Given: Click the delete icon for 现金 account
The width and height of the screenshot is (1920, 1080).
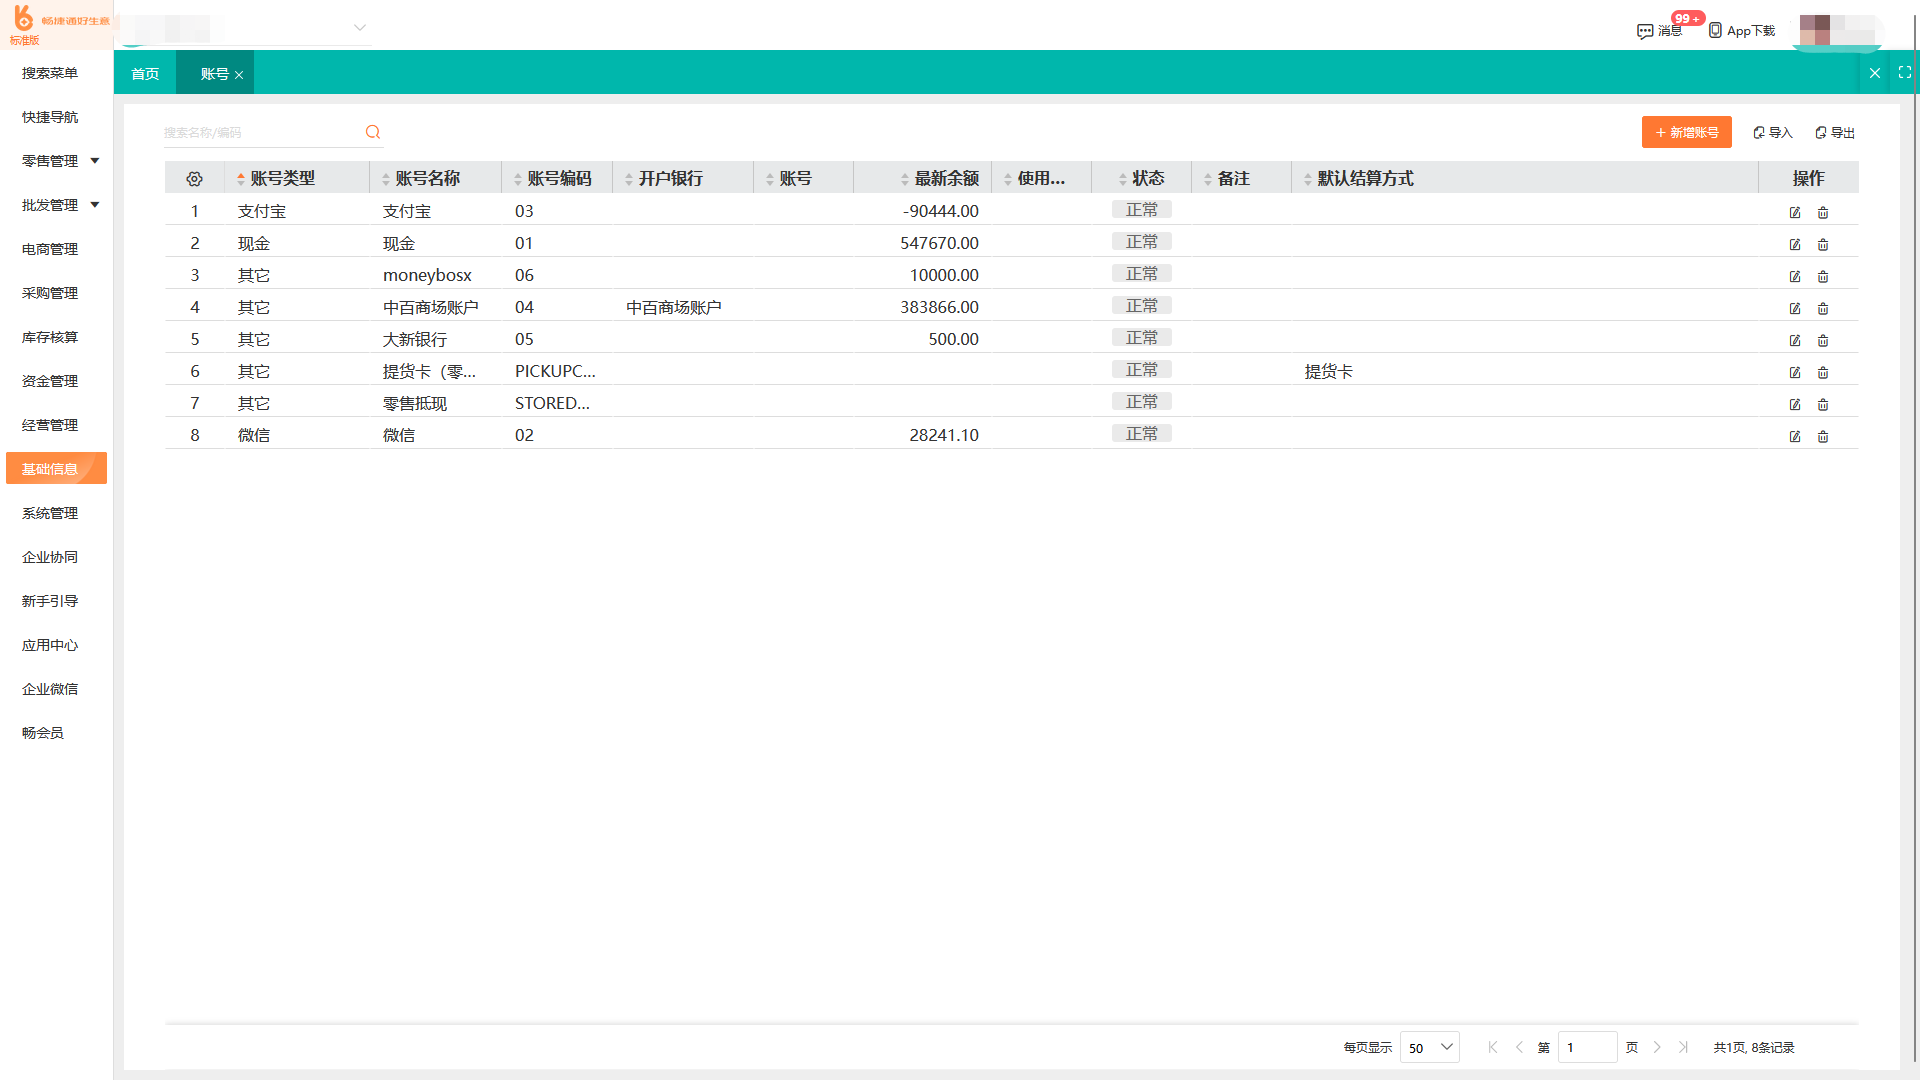Looking at the screenshot, I should (1824, 243).
